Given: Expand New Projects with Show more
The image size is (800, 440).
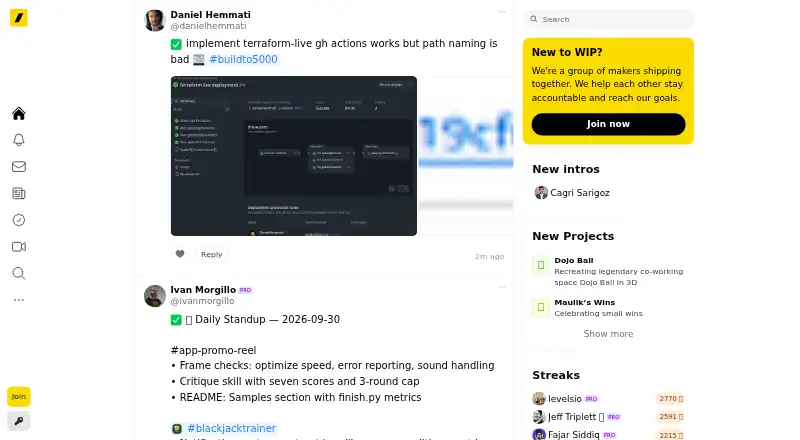Looking at the screenshot, I should click(x=608, y=334).
